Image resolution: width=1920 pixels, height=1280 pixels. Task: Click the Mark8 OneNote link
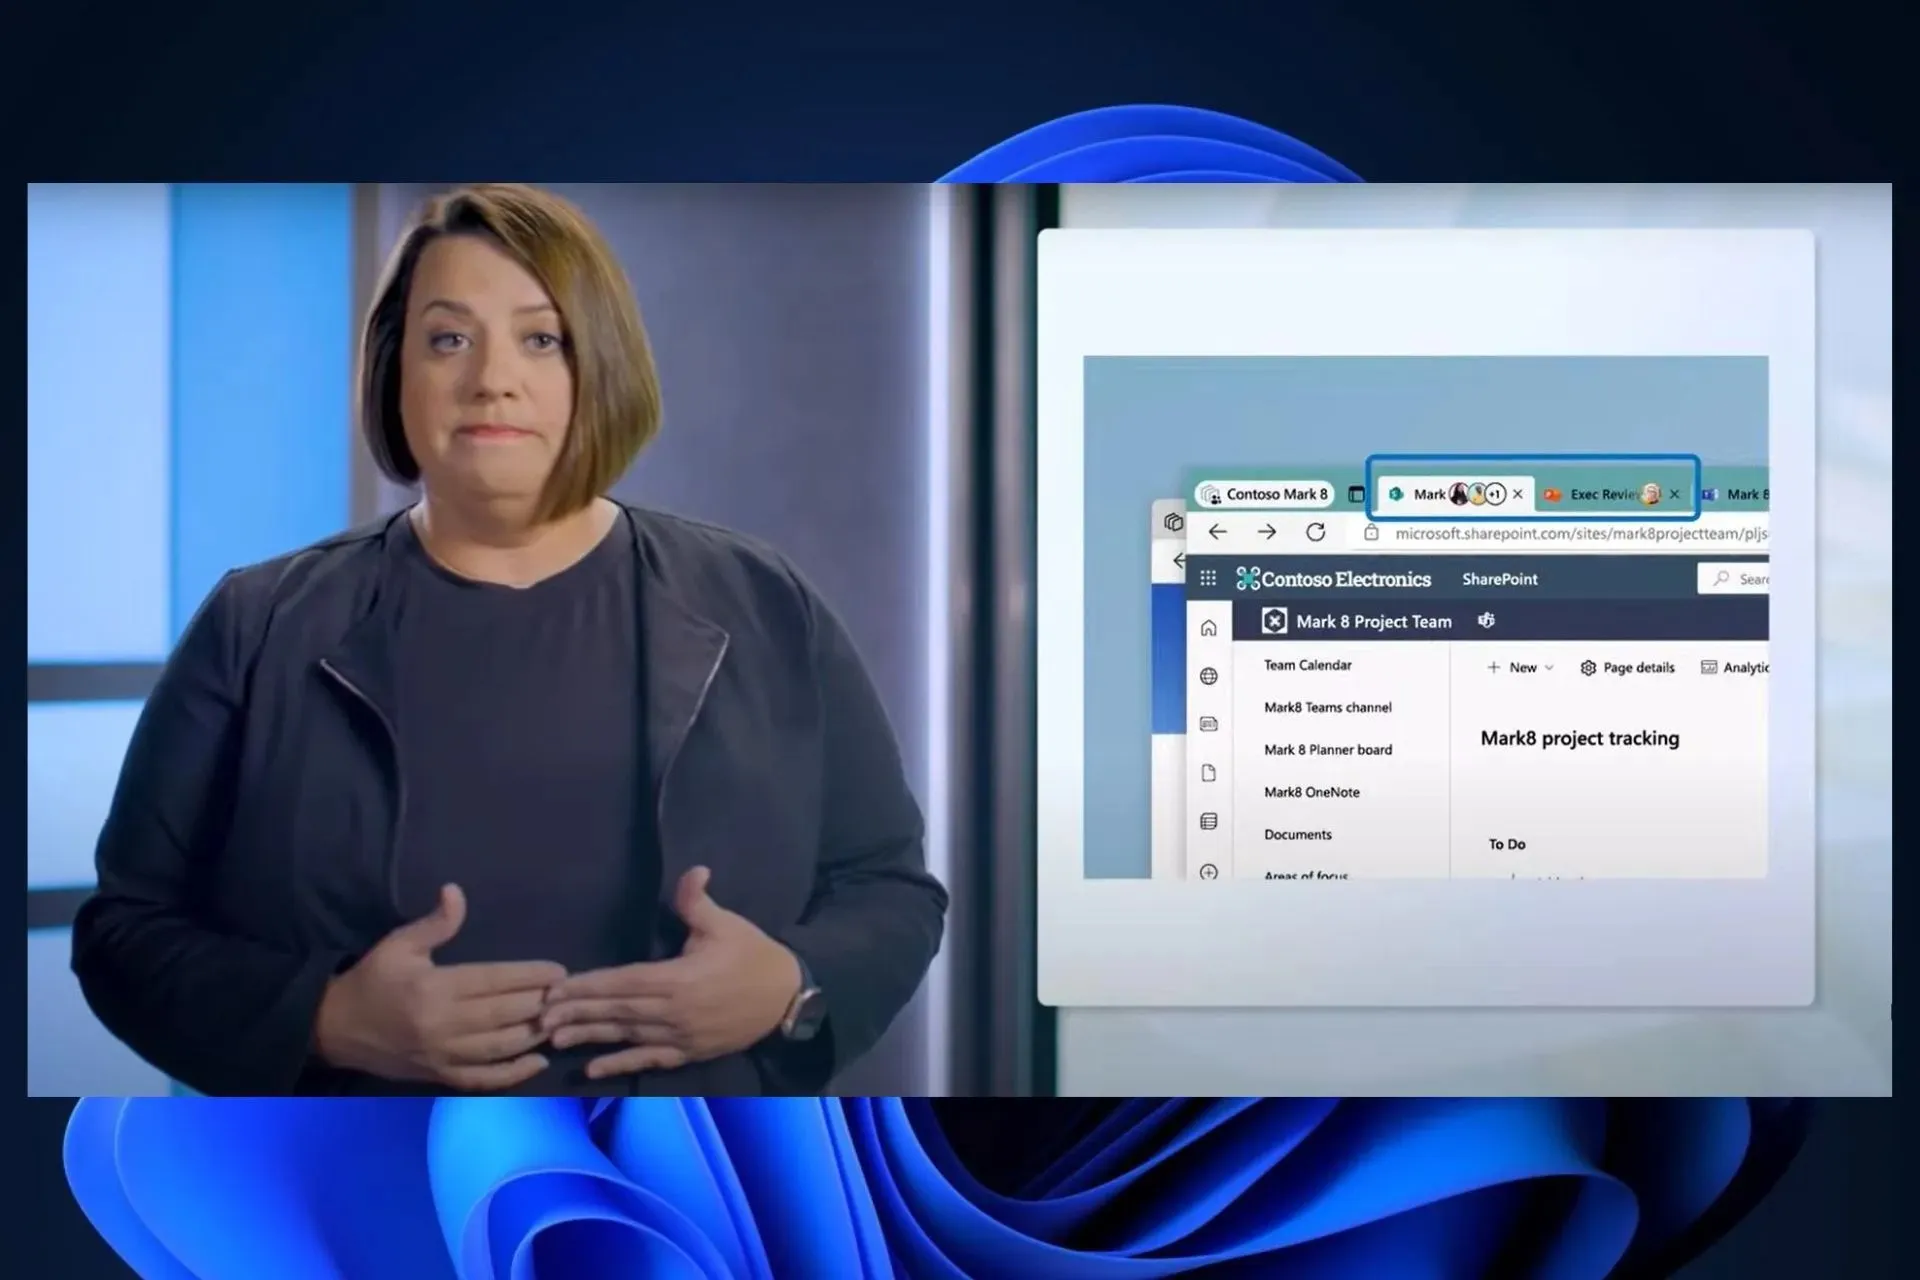[x=1310, y=791]
